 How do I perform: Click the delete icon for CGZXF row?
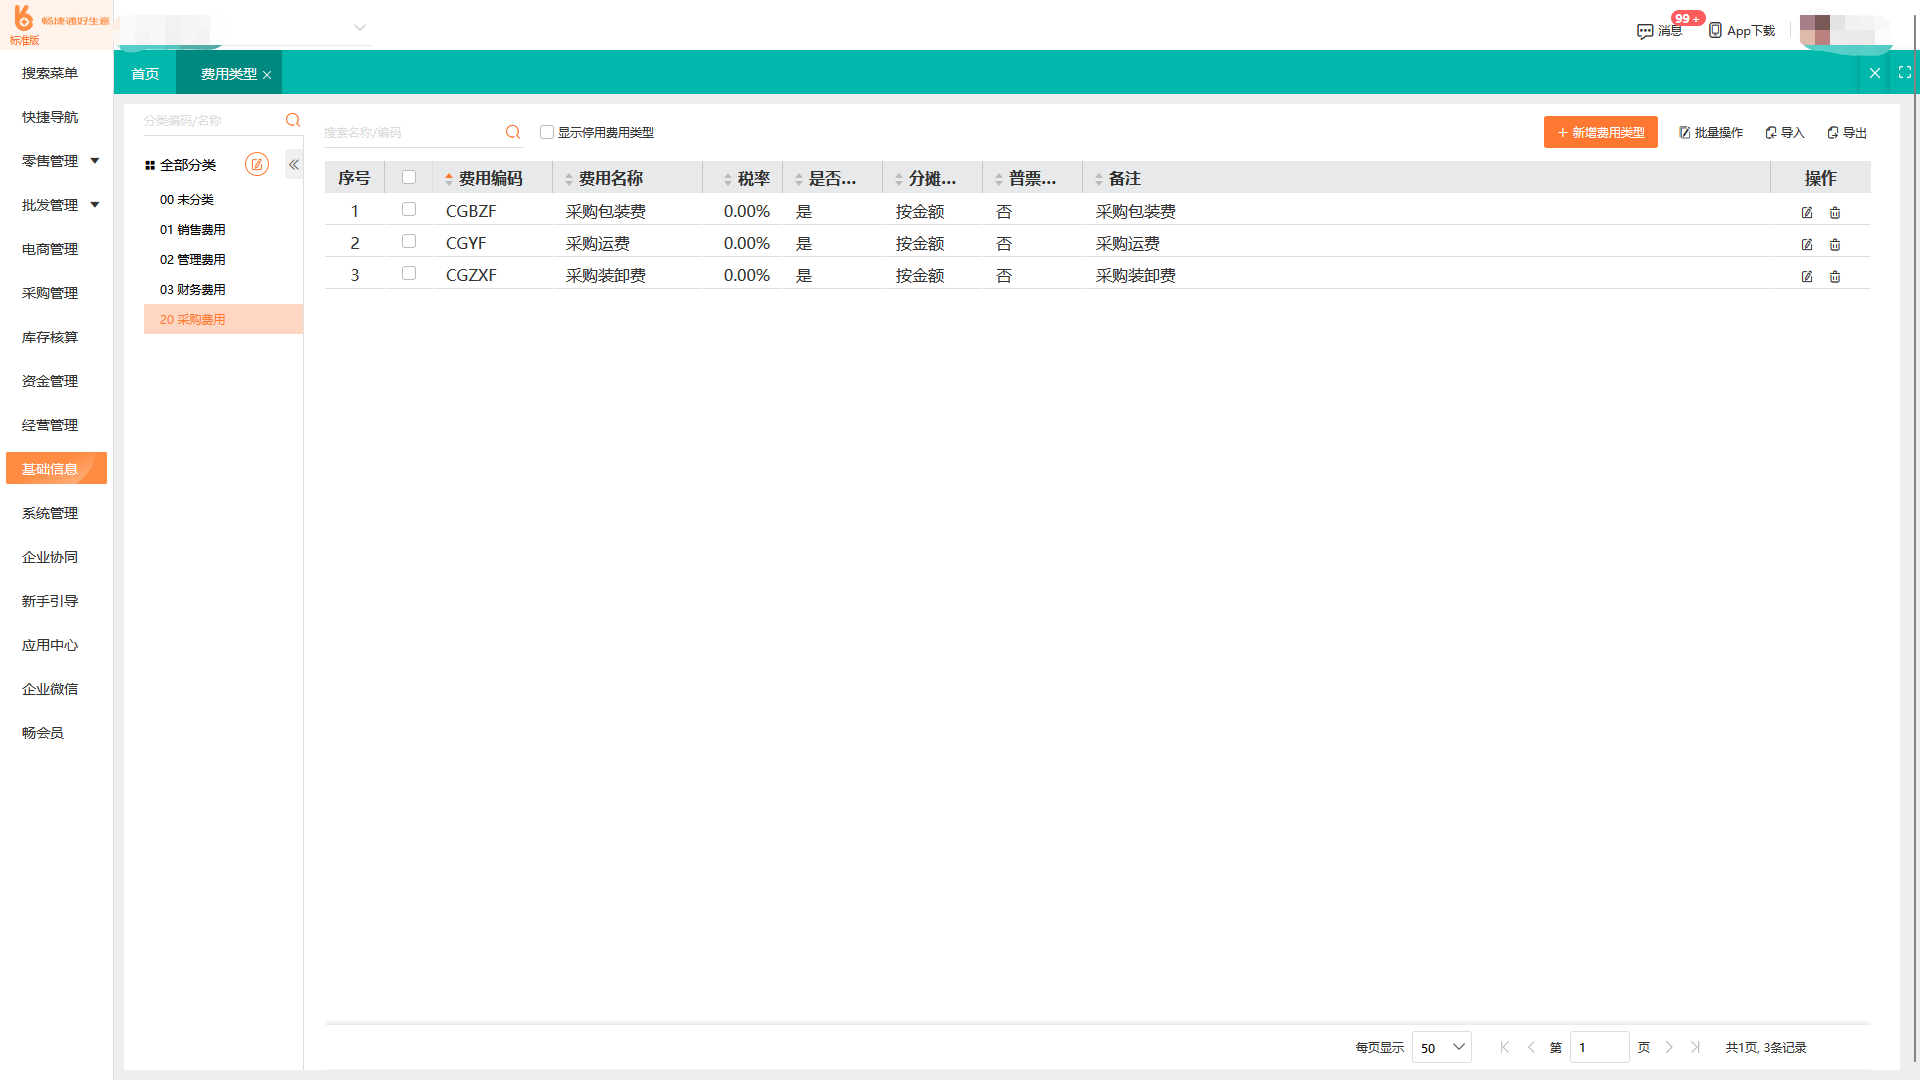click(1834, 274)
